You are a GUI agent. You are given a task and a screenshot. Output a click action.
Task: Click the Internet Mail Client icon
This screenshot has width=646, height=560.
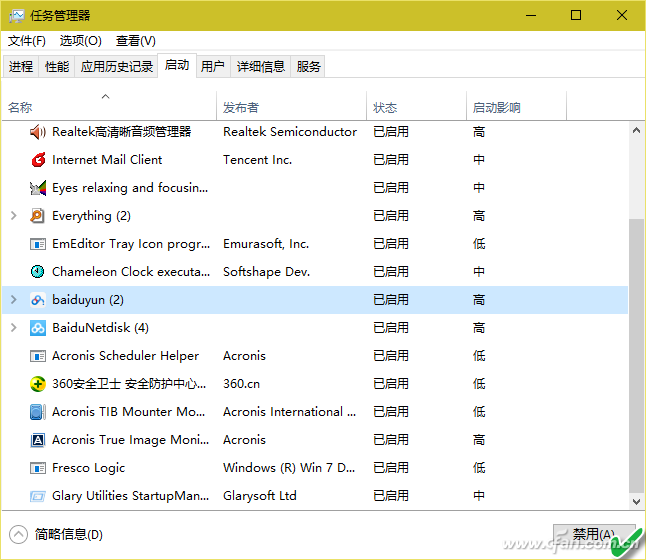[x=38, y=160]
